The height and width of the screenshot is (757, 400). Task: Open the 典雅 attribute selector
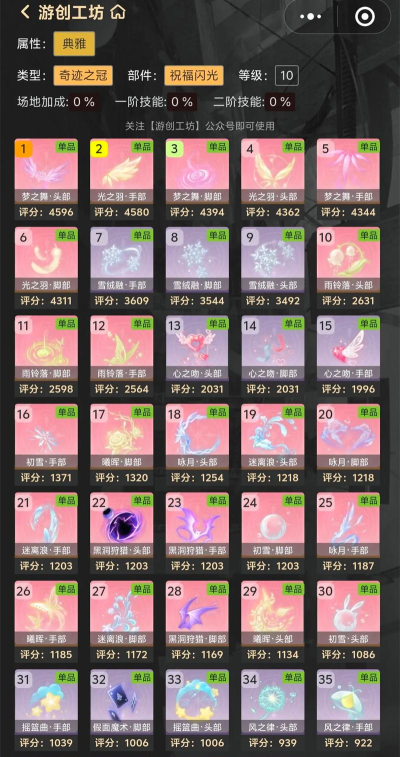click(74, 44)
